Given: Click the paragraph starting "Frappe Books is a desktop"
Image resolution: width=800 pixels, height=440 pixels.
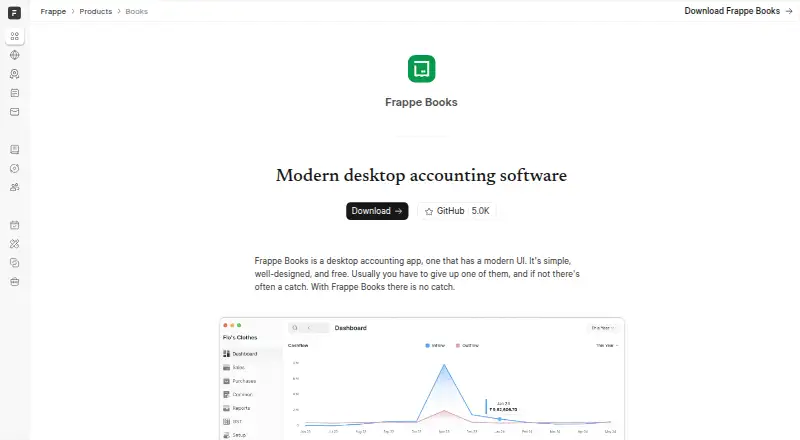Looking at the screenshot, I should [417, 274].
